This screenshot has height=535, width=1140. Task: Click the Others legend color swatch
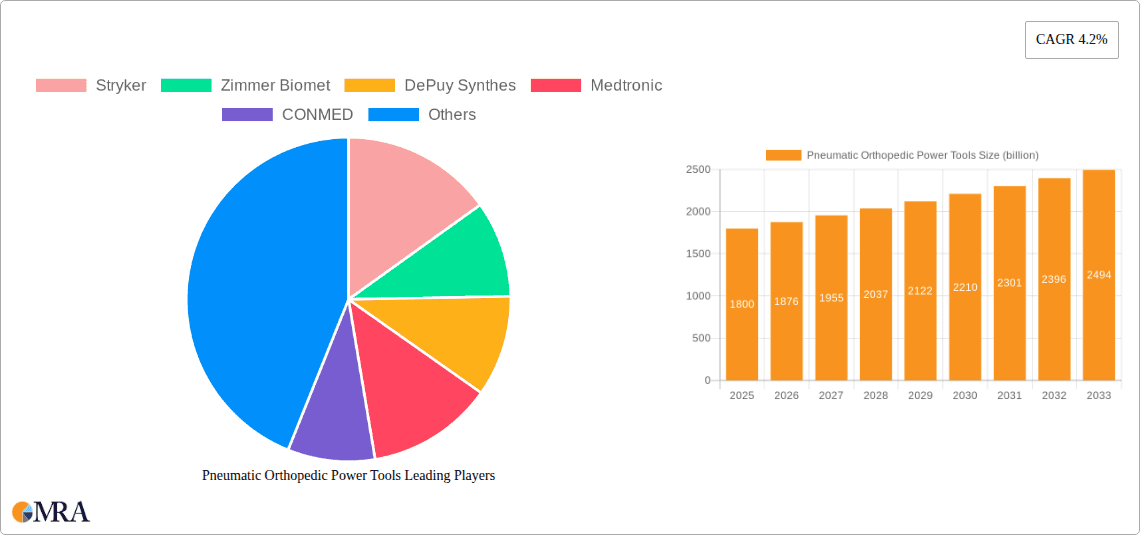(x=393, y=115)
